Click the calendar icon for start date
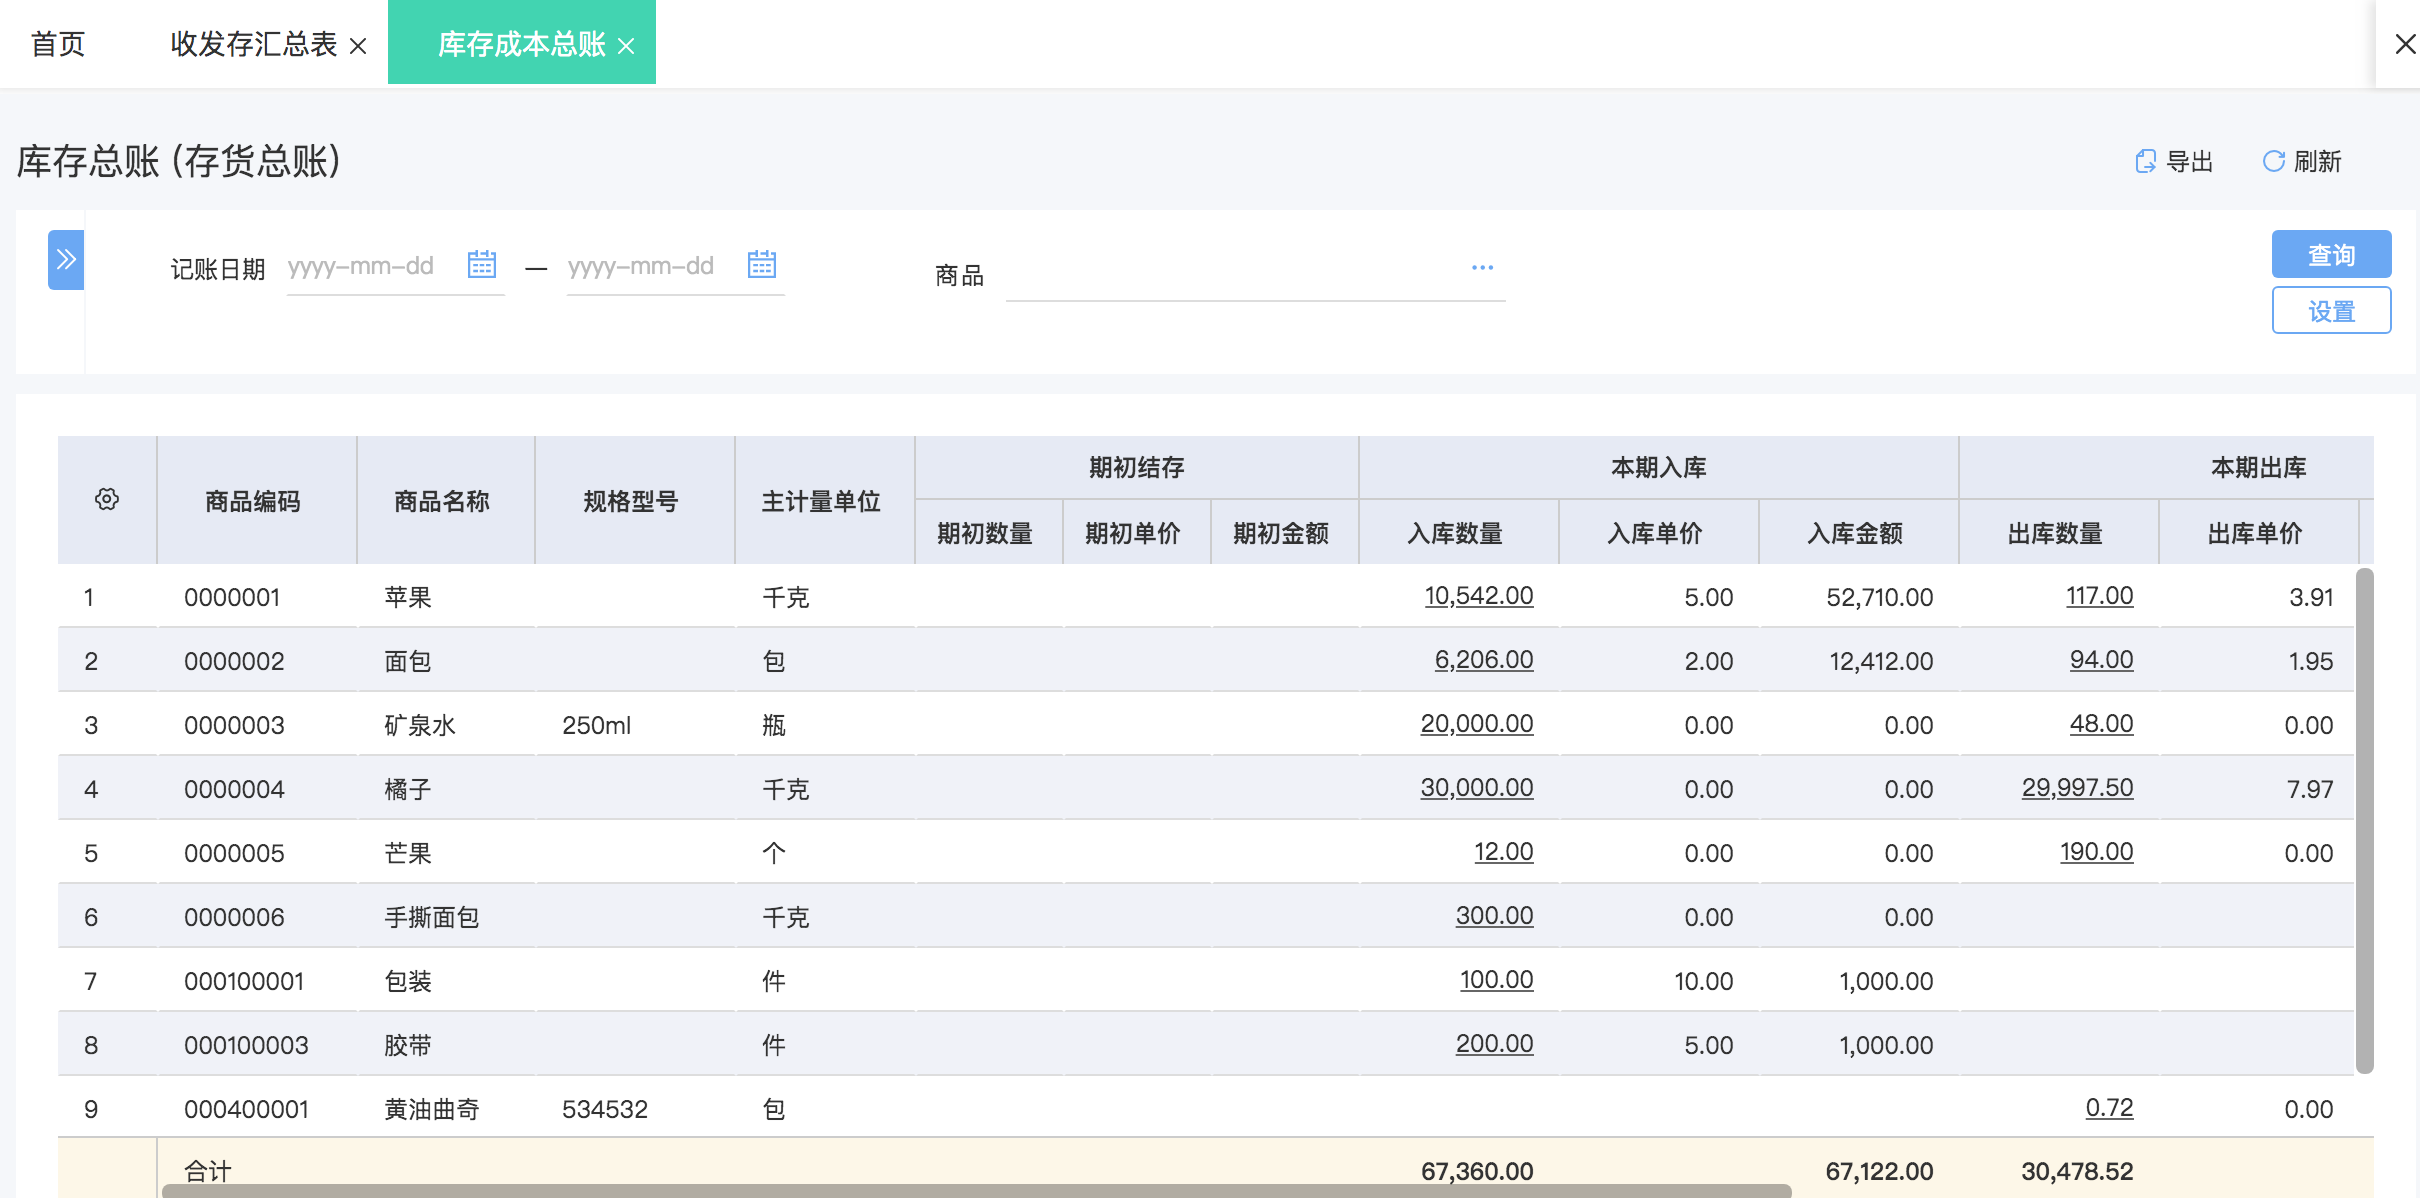Image resolution: width=2420 pixels, height=1198 pixels. click(485, 266)
